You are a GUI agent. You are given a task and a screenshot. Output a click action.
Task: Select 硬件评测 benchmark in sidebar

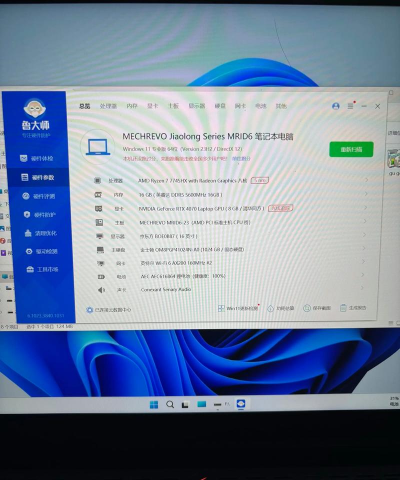click(x=39, y=196)
